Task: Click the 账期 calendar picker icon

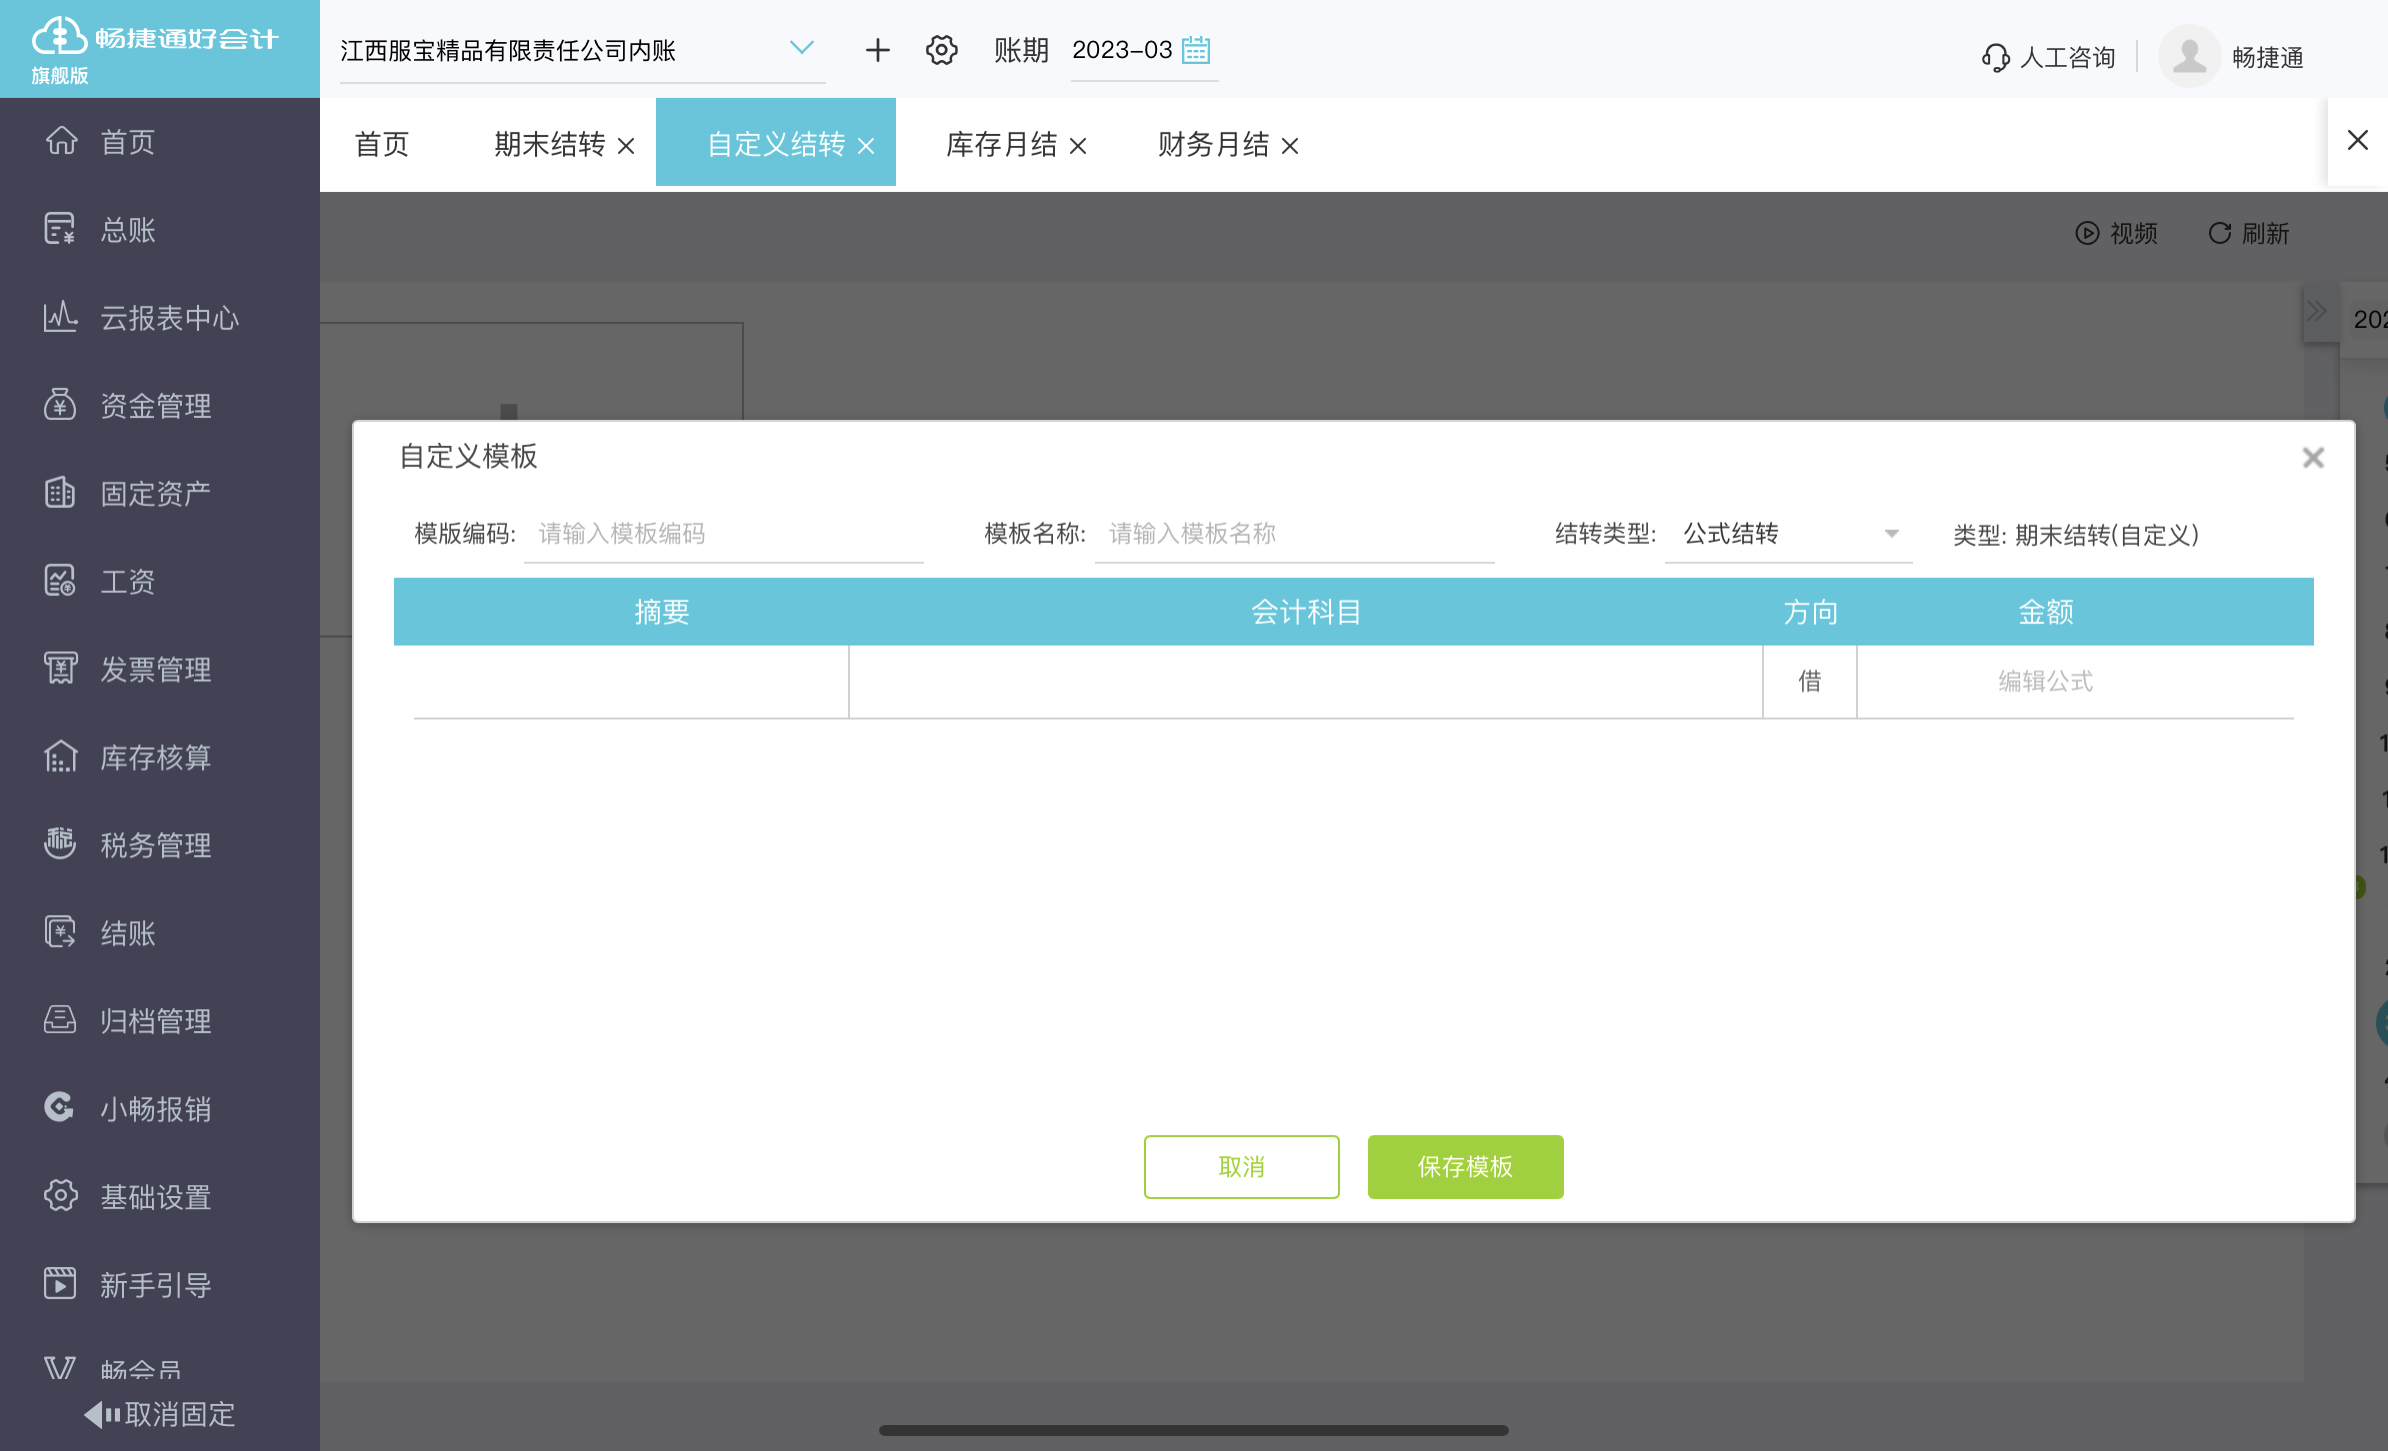Action: pos(1197,49)
